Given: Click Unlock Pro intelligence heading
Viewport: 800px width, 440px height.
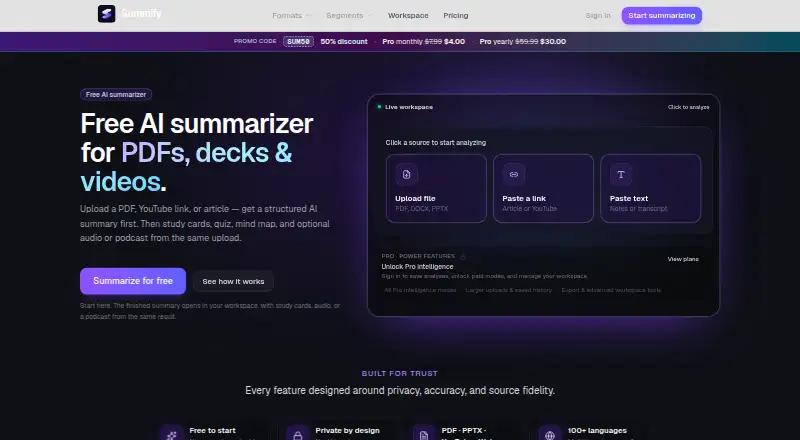Looking at the screenshot, I should (x=417, y=266).
